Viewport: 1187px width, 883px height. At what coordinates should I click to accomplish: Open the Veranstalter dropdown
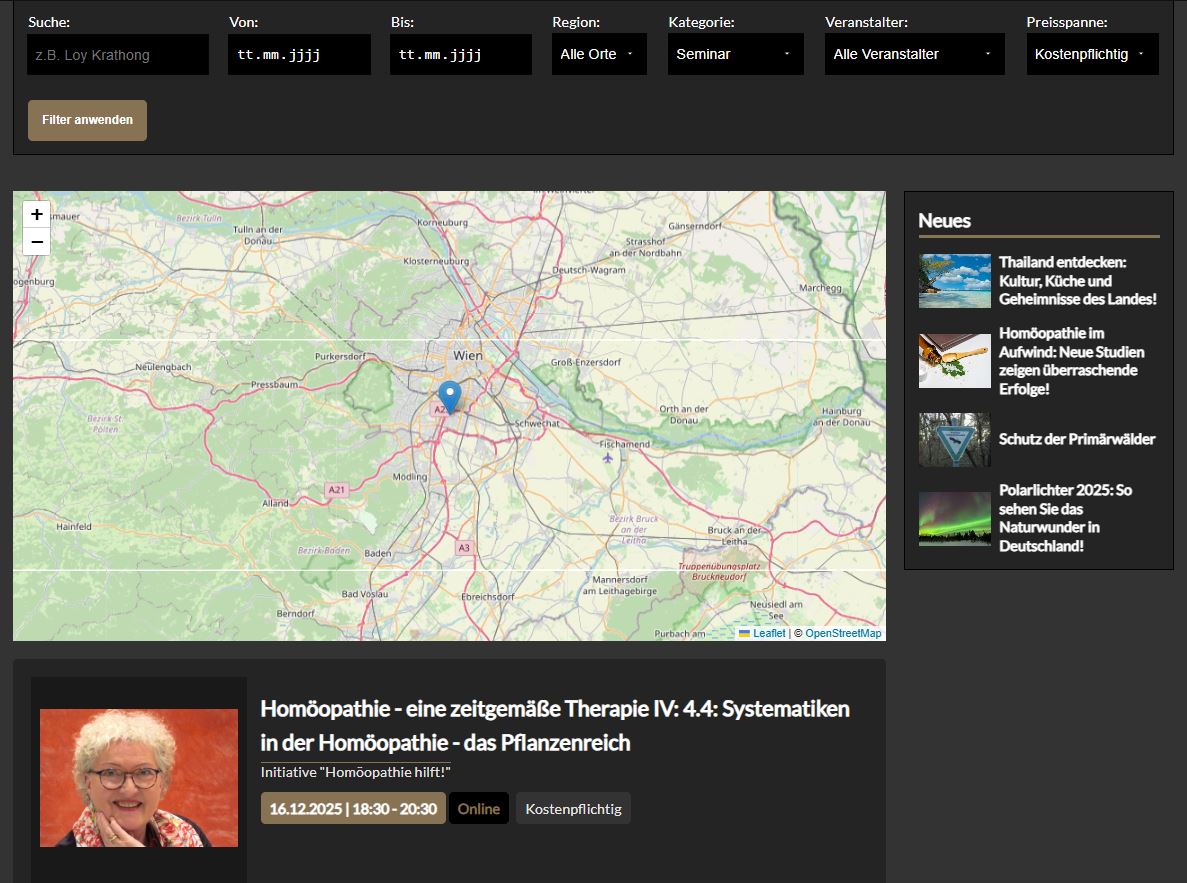[x=914, y=54]
